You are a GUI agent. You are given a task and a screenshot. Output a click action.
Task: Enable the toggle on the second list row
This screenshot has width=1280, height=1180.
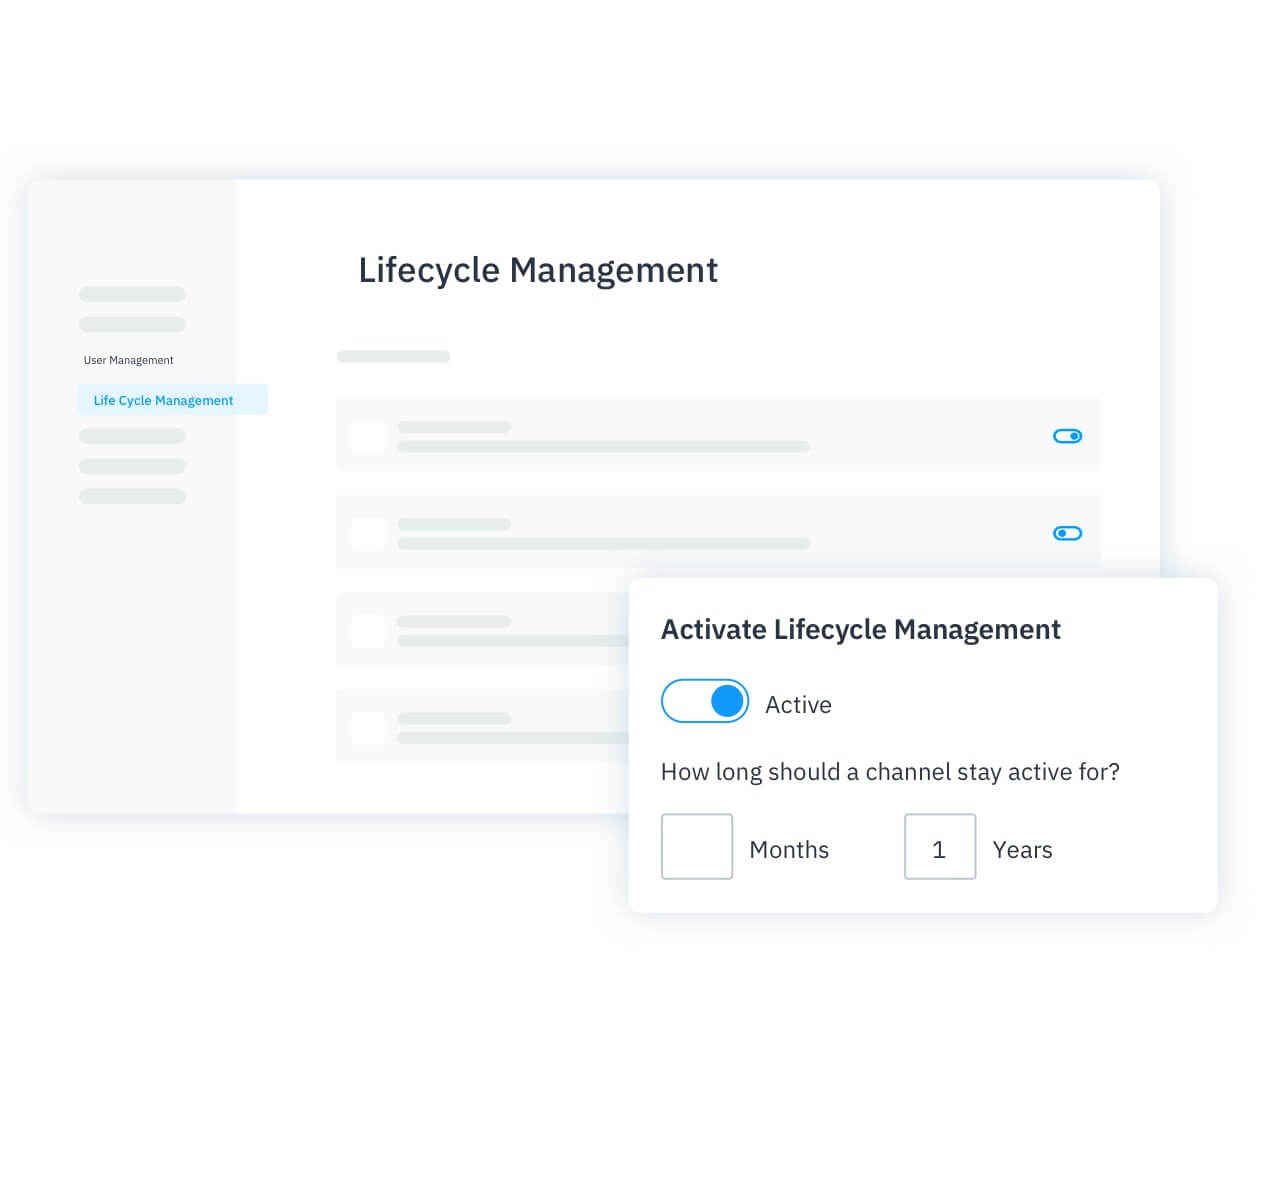(1067, 533)
